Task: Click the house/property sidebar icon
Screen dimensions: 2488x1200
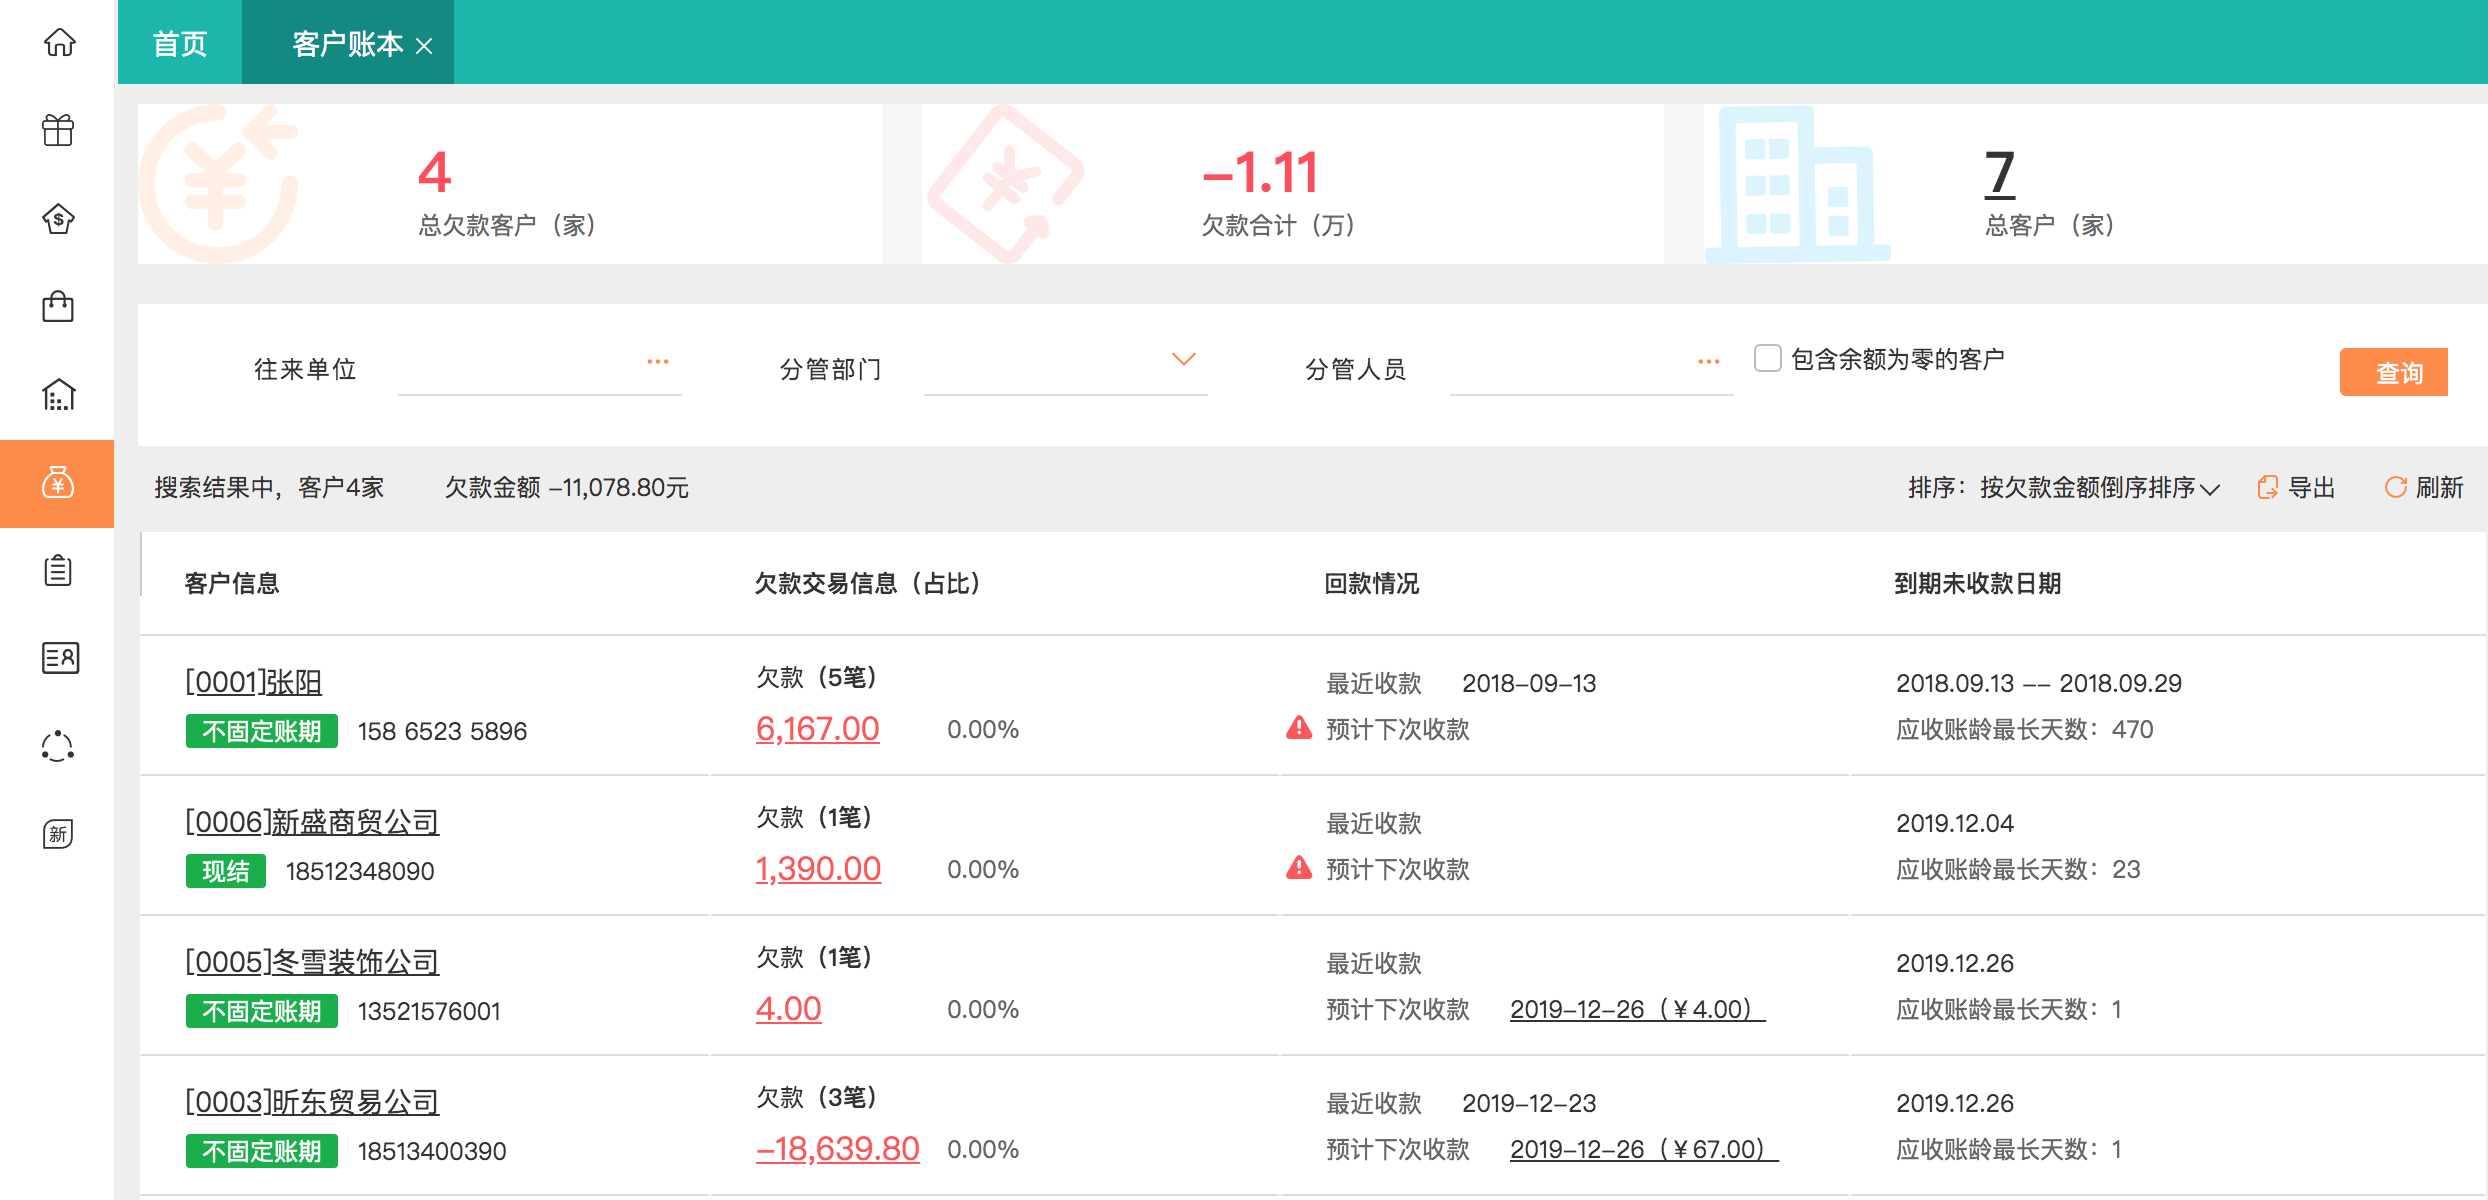Action: tap(59, 394)
